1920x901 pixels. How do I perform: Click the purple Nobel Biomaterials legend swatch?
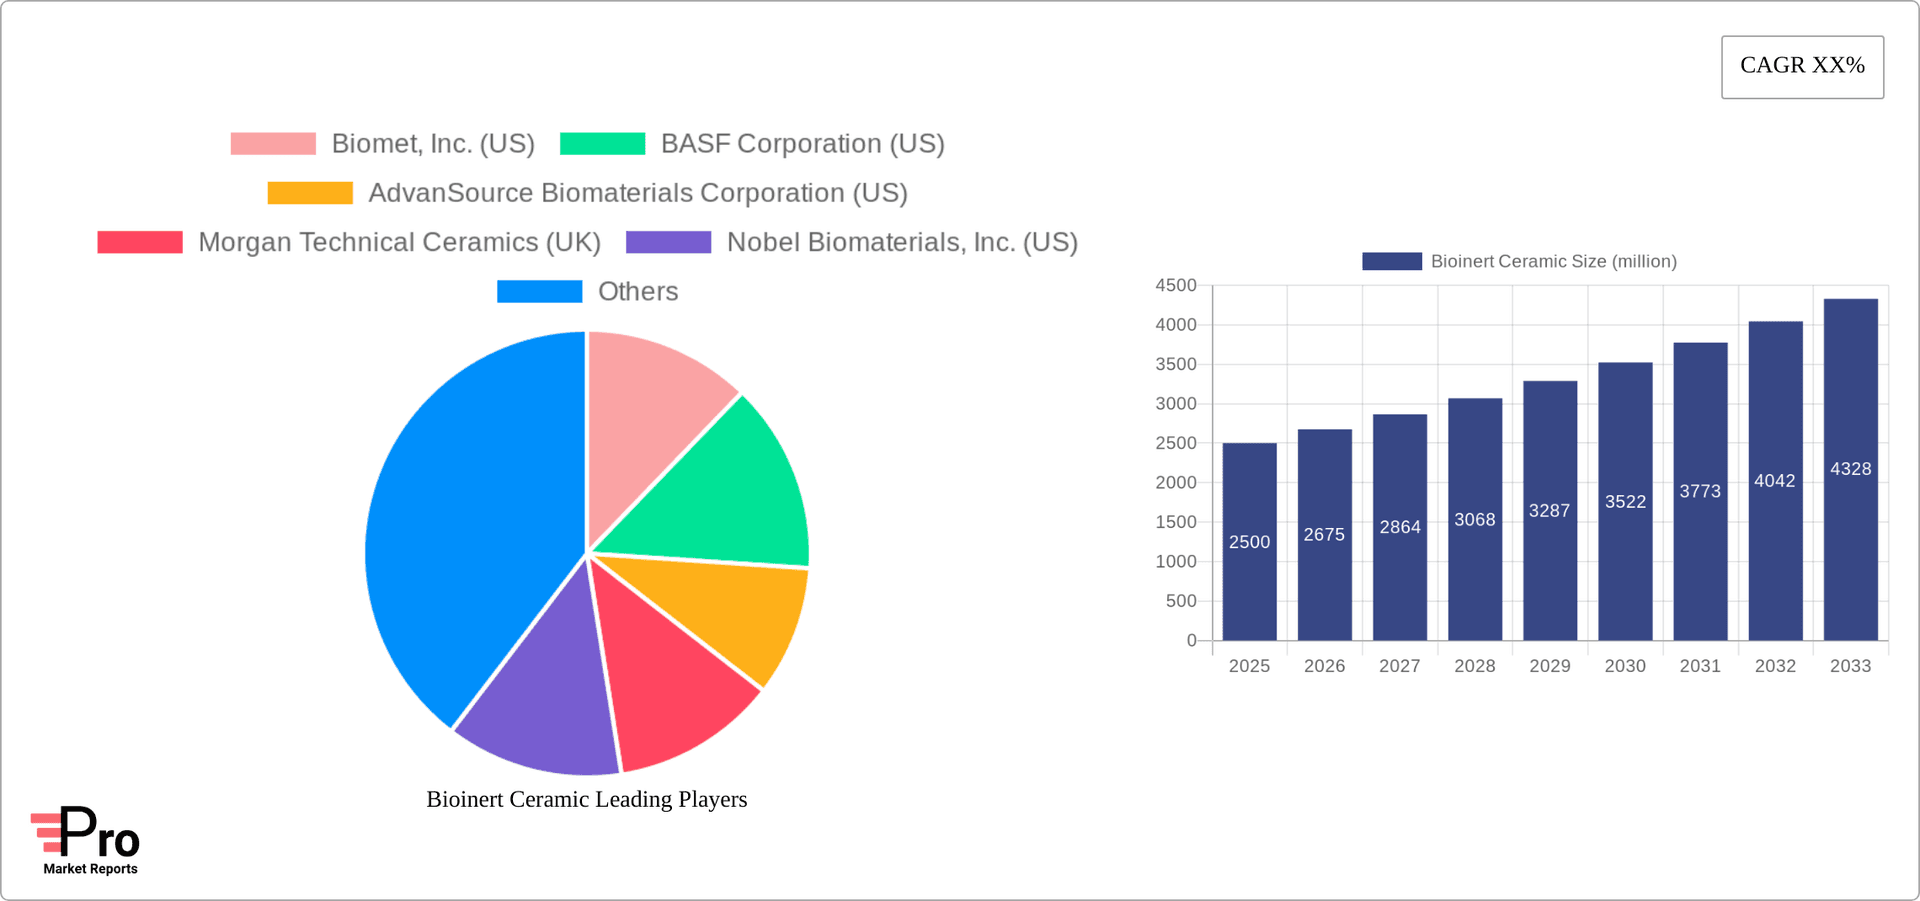point(668,242)
